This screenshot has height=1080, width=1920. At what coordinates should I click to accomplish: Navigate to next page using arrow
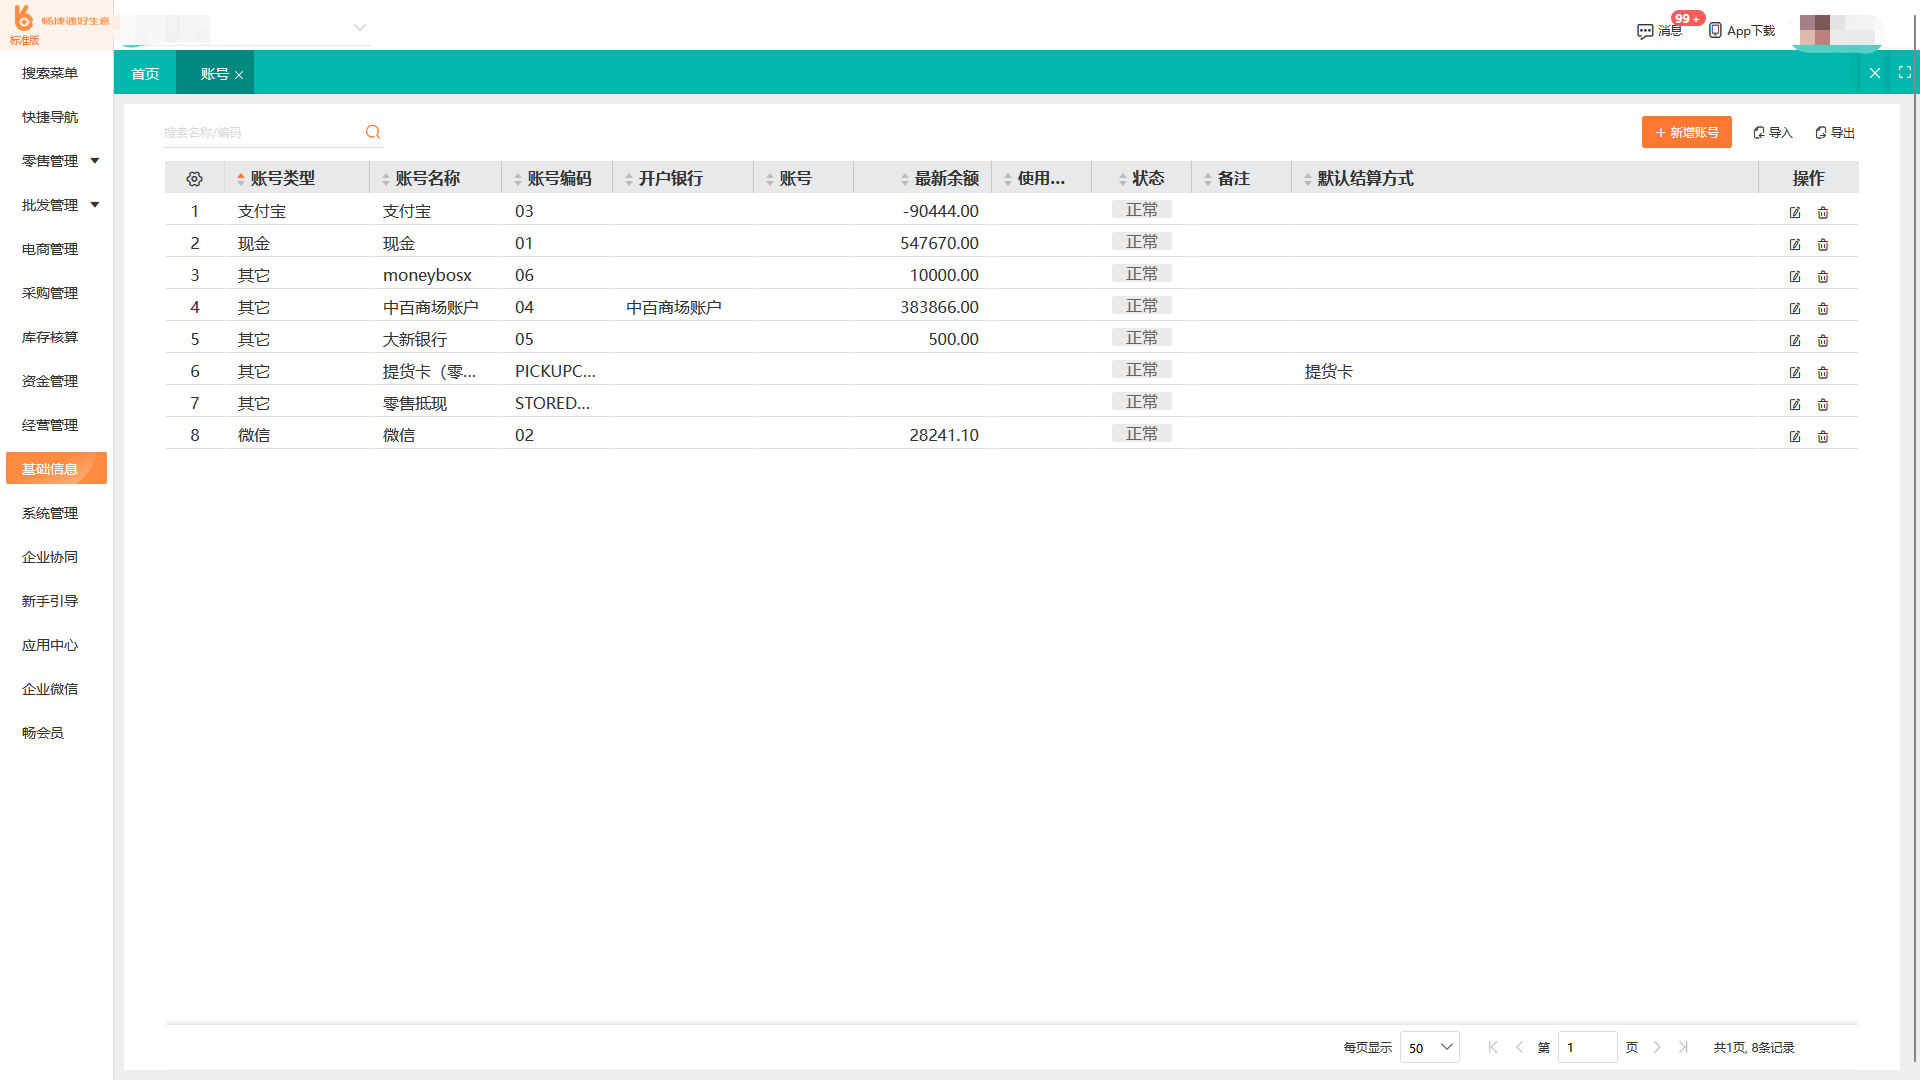(1658, 1047)
